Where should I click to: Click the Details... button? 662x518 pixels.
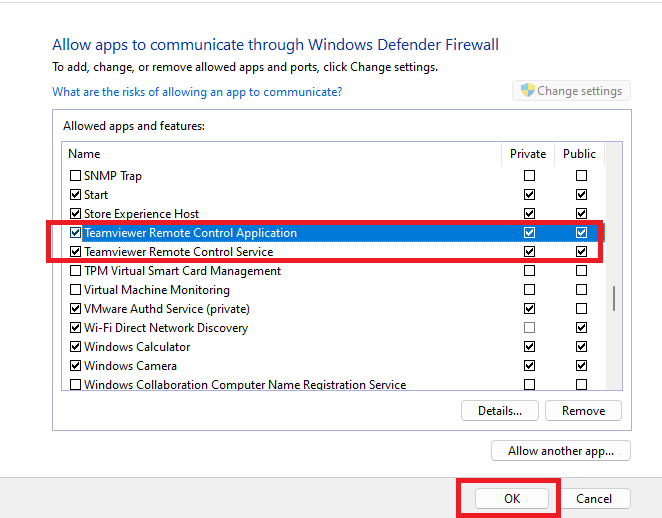(500, 411)
